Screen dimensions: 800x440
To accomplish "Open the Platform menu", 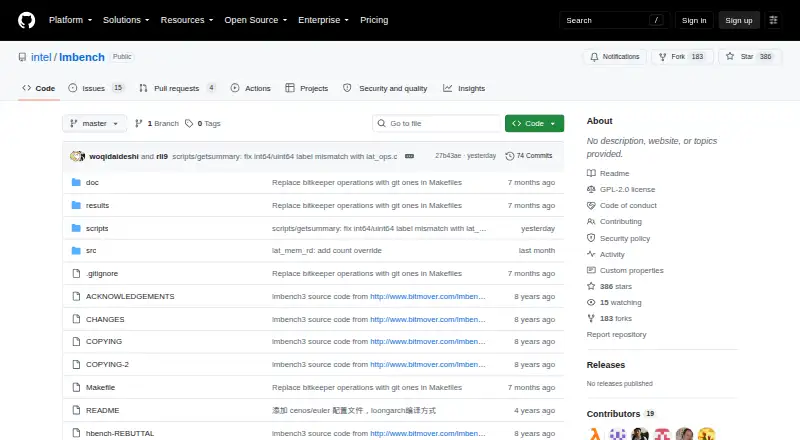I will (x=70, y=20).
